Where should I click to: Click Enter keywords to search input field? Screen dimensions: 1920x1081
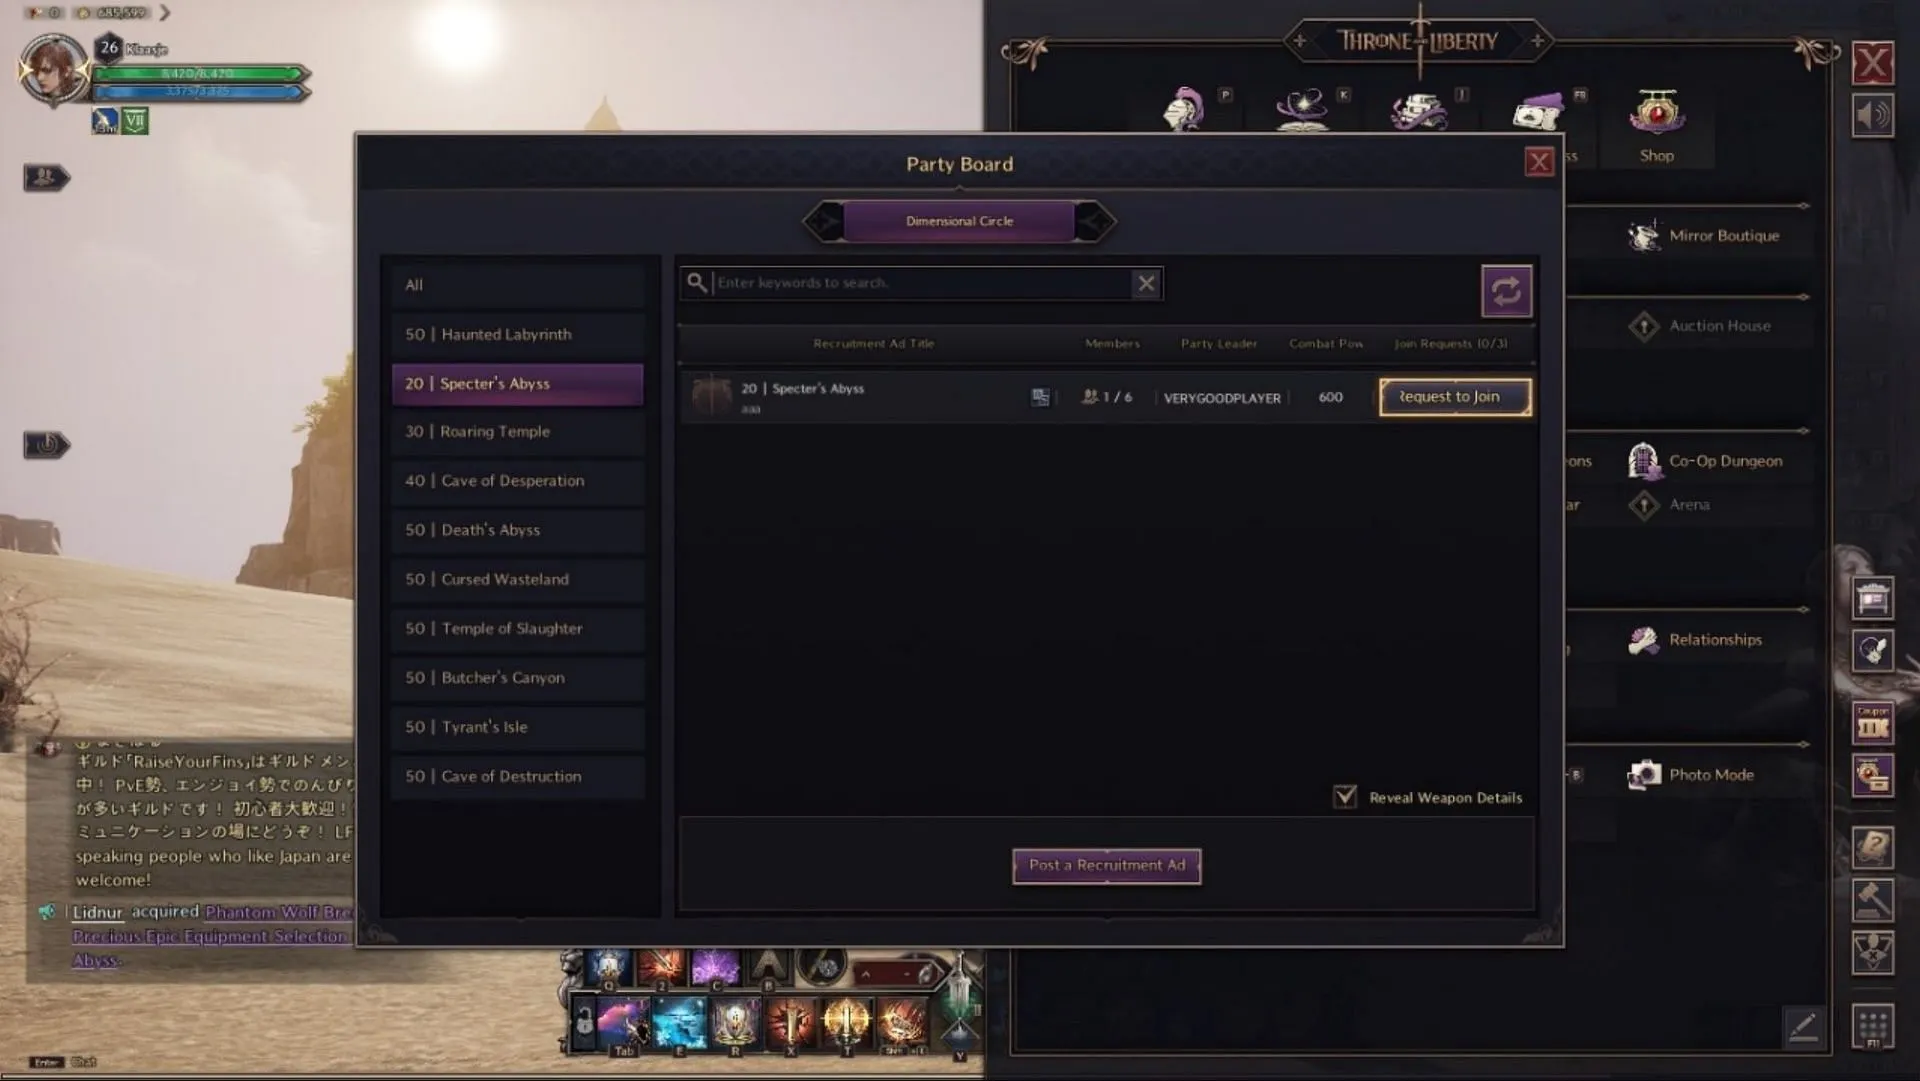click(919, 282)
